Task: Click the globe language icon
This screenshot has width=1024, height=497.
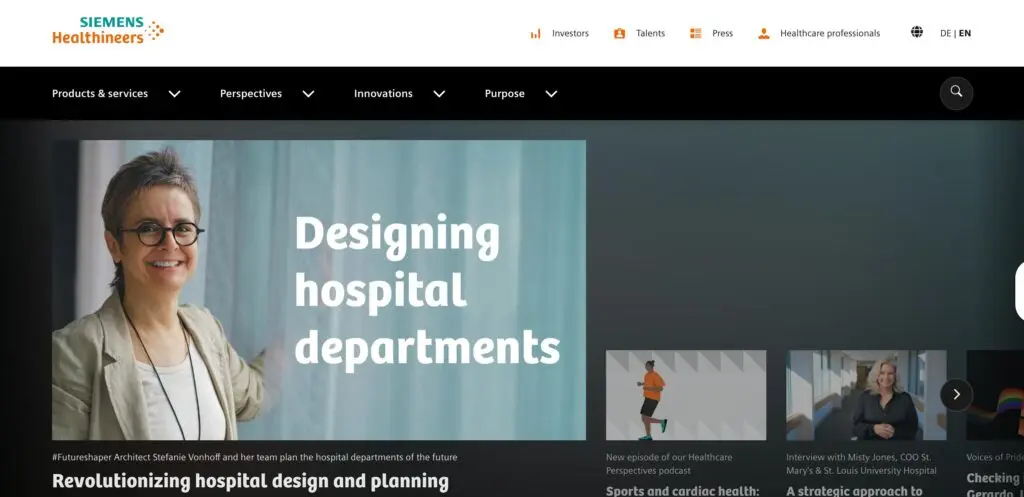Action: 917,32
